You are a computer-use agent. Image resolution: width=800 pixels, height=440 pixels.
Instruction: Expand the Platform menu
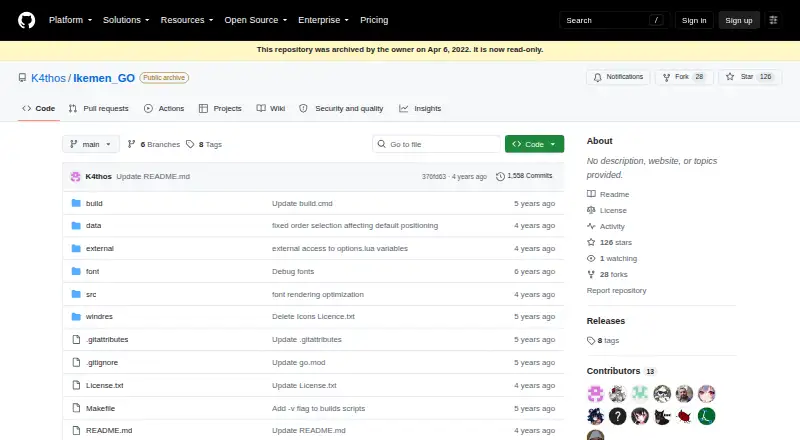click(x=70, y=20)
